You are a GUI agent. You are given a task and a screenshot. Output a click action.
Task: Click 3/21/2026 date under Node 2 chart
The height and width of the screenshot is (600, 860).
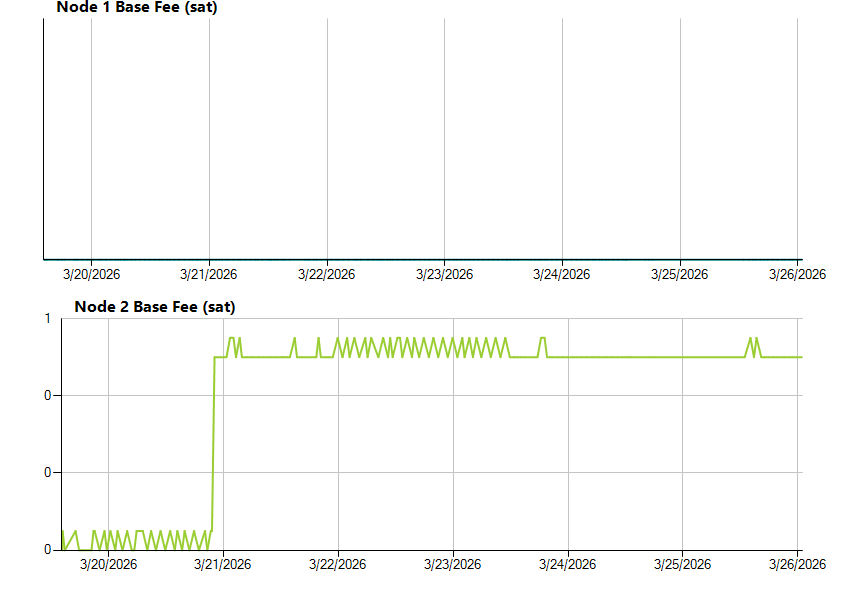[x=223, y=565]
